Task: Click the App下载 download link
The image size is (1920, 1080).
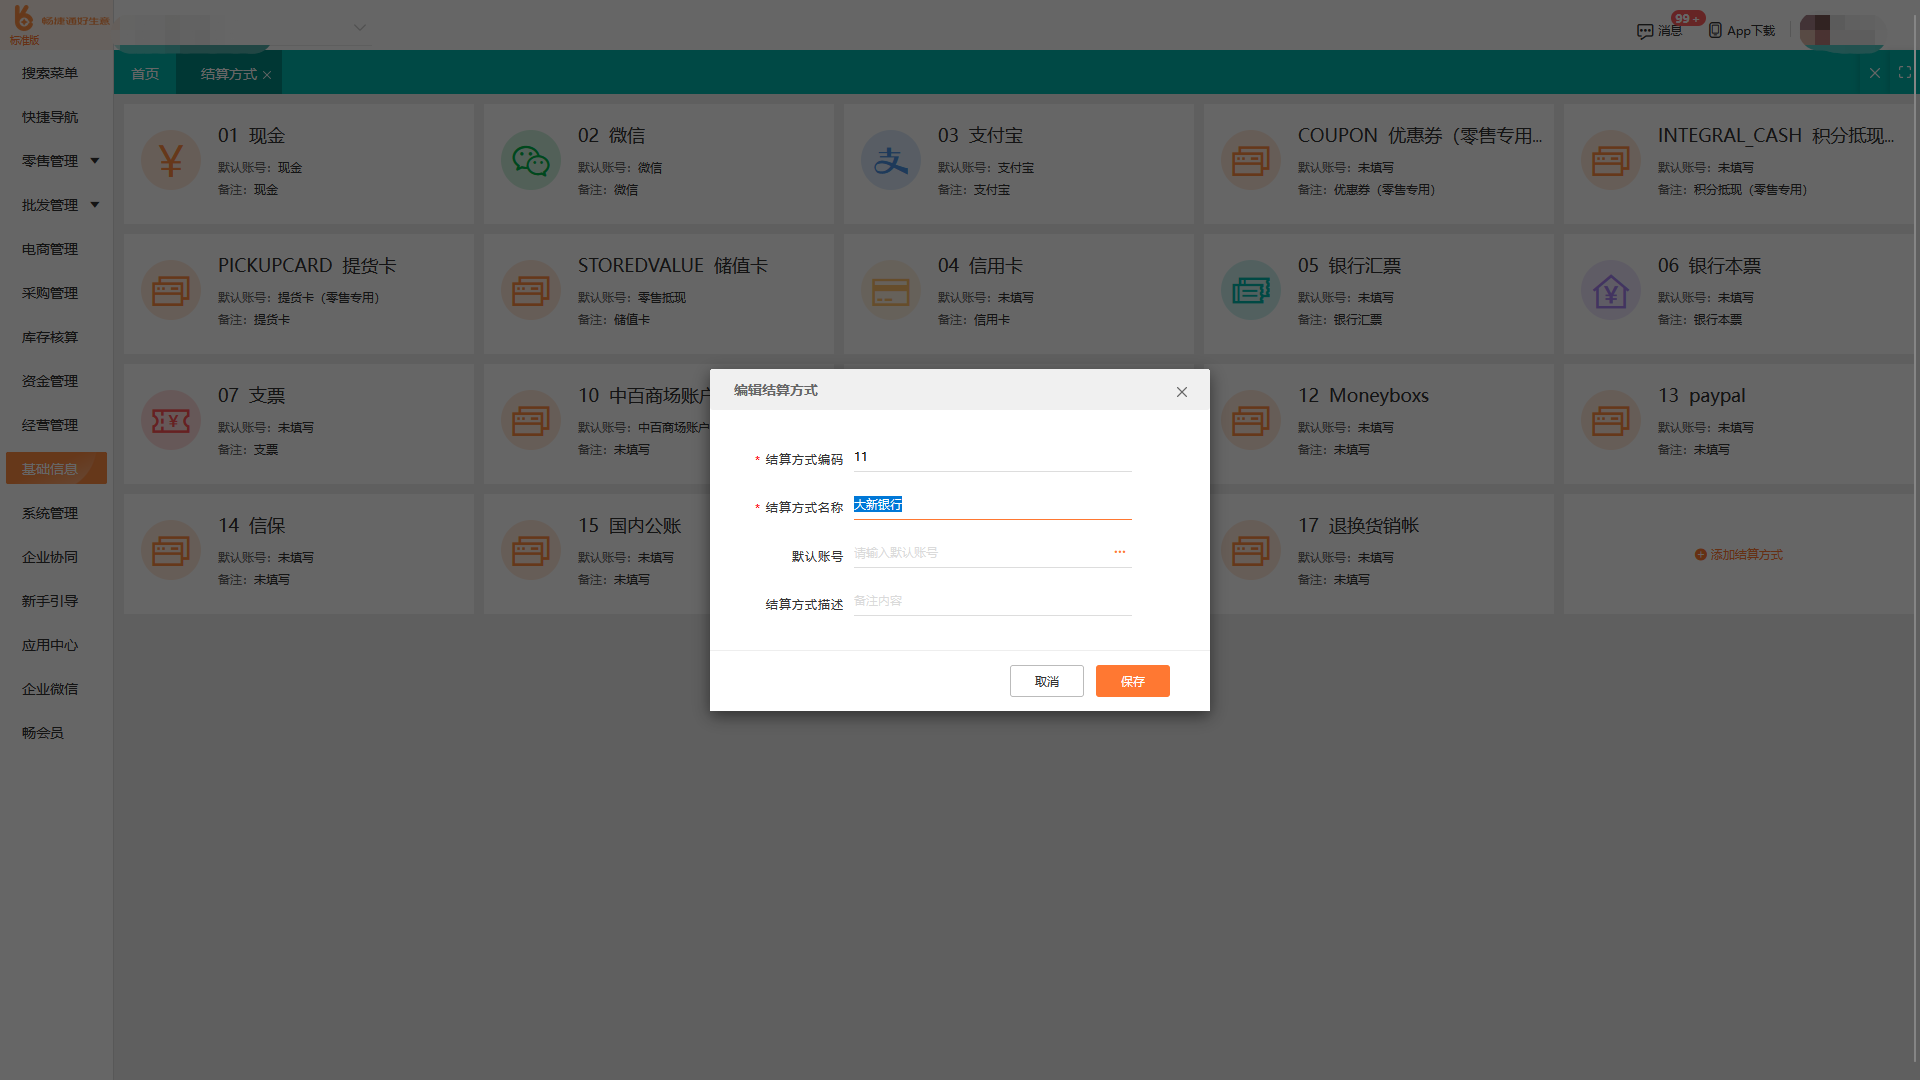Action: coord(1743,29)
